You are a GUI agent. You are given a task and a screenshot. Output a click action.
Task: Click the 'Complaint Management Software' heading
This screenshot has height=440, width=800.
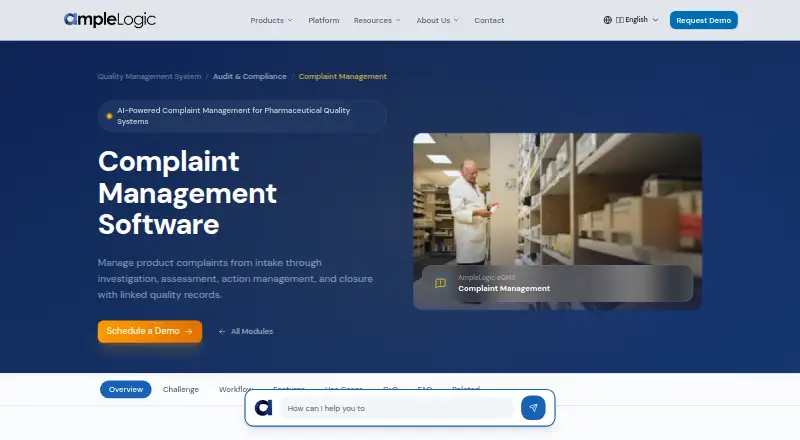(x=187, y=193)
